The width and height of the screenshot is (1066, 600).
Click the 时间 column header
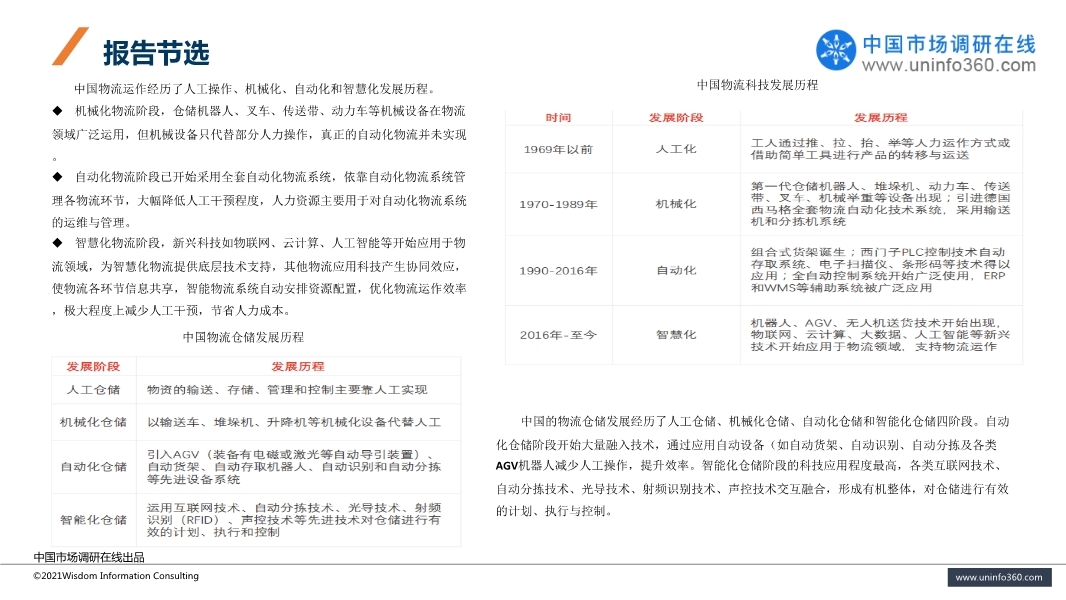coord(558,118)
